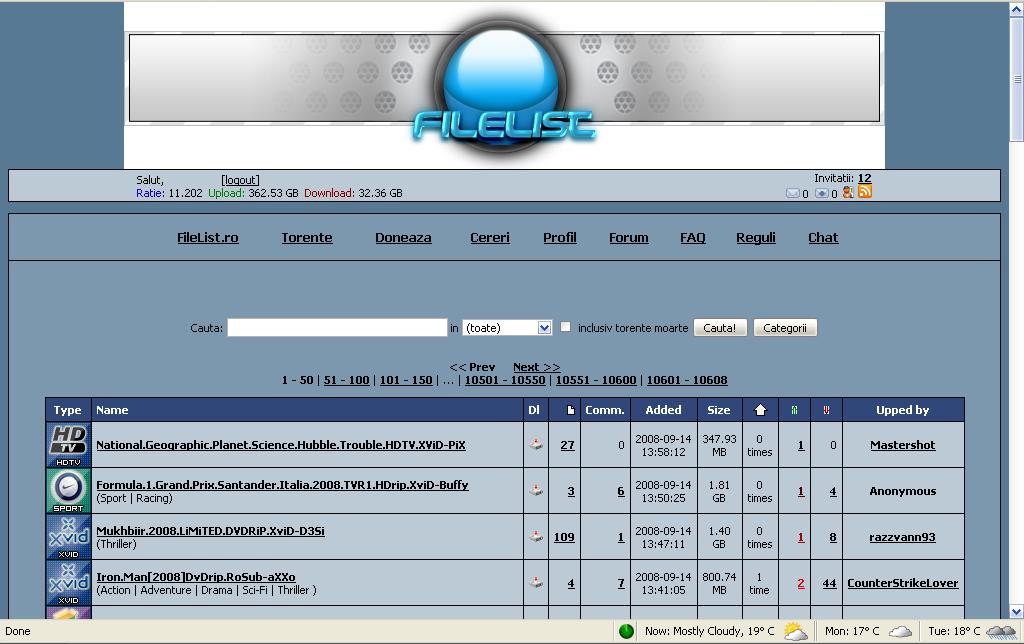Click the Sport category icon
The height and width of the screenshot is (644, 1024).
[68, 491]
